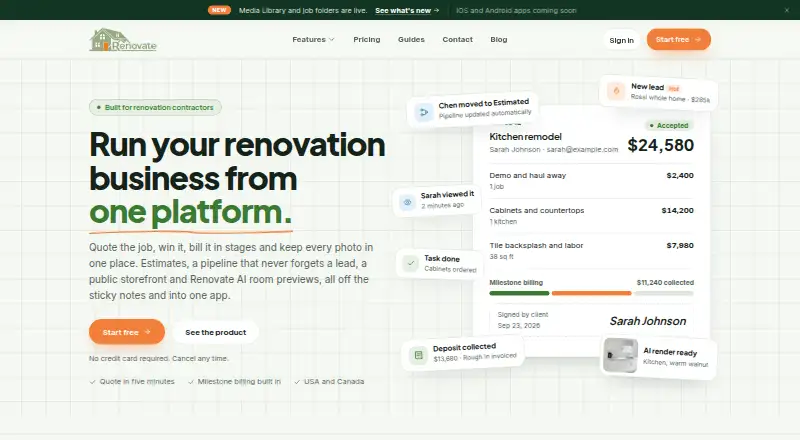Open the Pricing page
The height and width of the screenshot is (440, 800).
(367, 39)
